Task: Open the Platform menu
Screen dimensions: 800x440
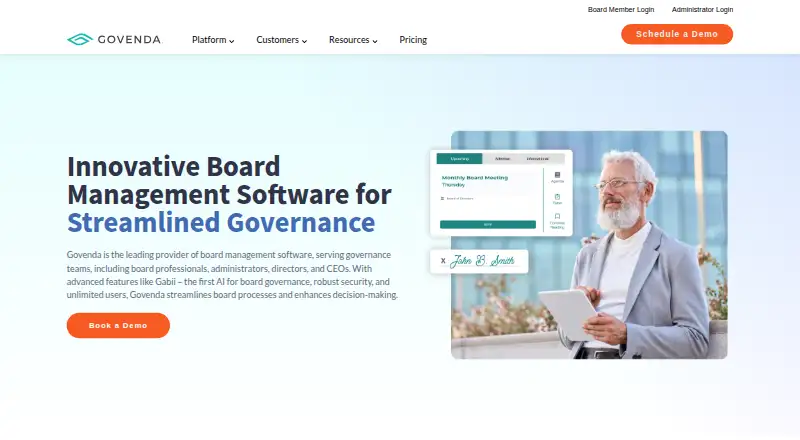Action: point(213,40)
